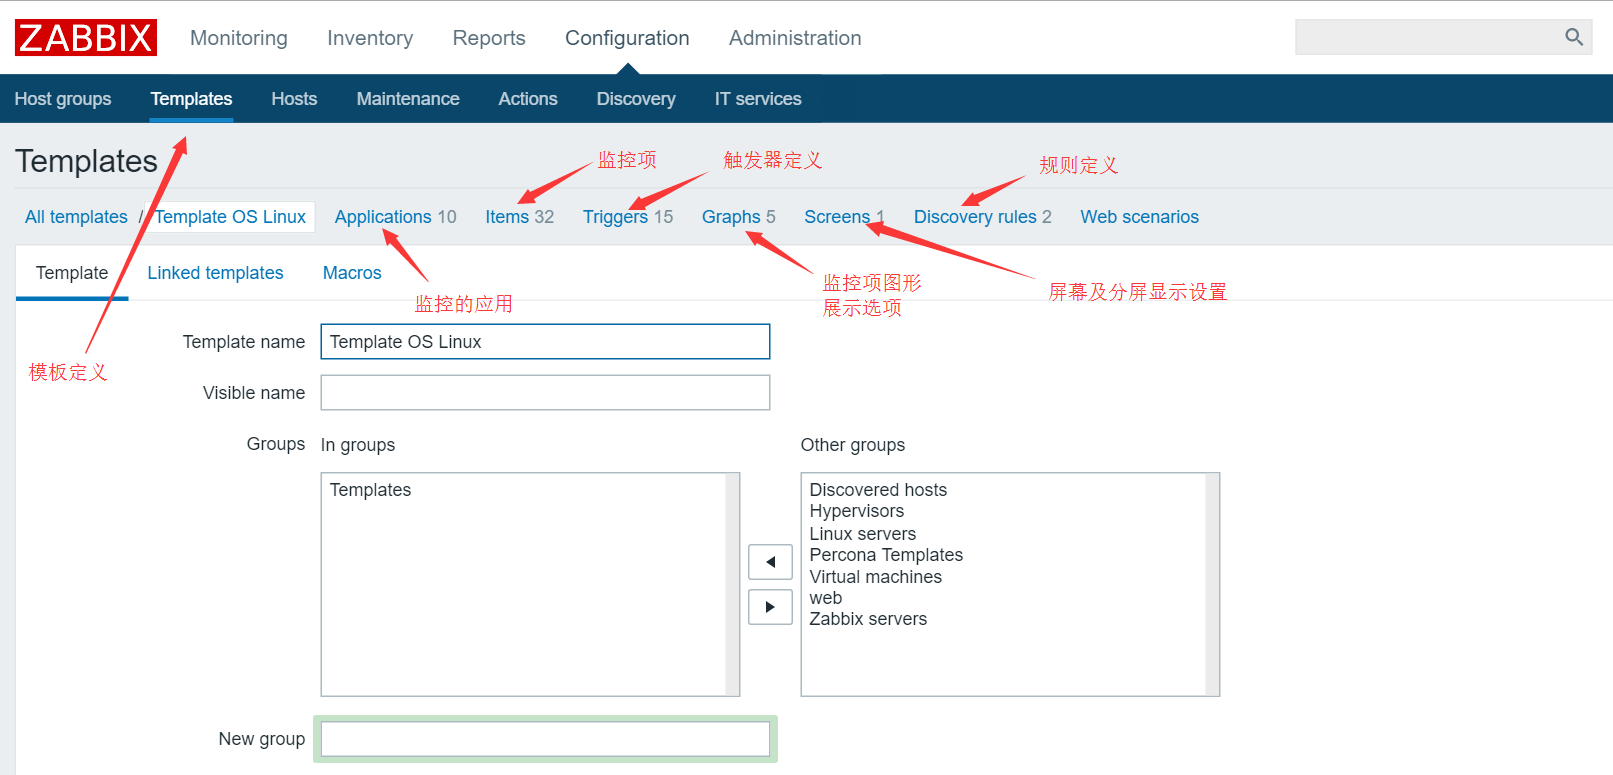
Task: Click the Other groups list scrollbar
Action: (1212, 584)
